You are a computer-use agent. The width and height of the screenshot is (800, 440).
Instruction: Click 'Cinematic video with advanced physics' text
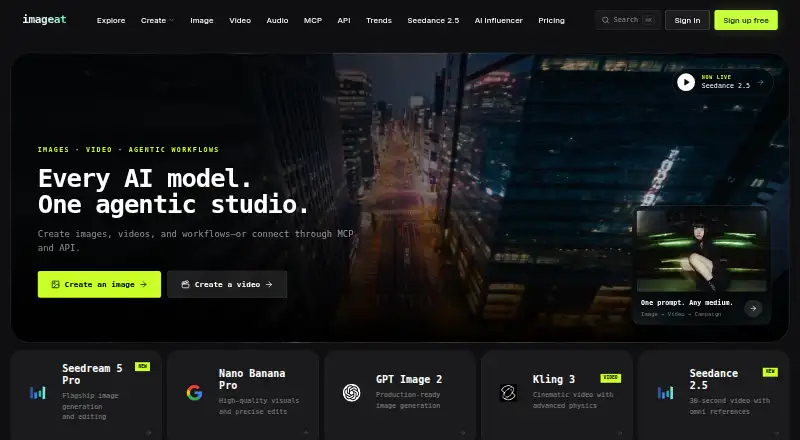pos(572,400)
